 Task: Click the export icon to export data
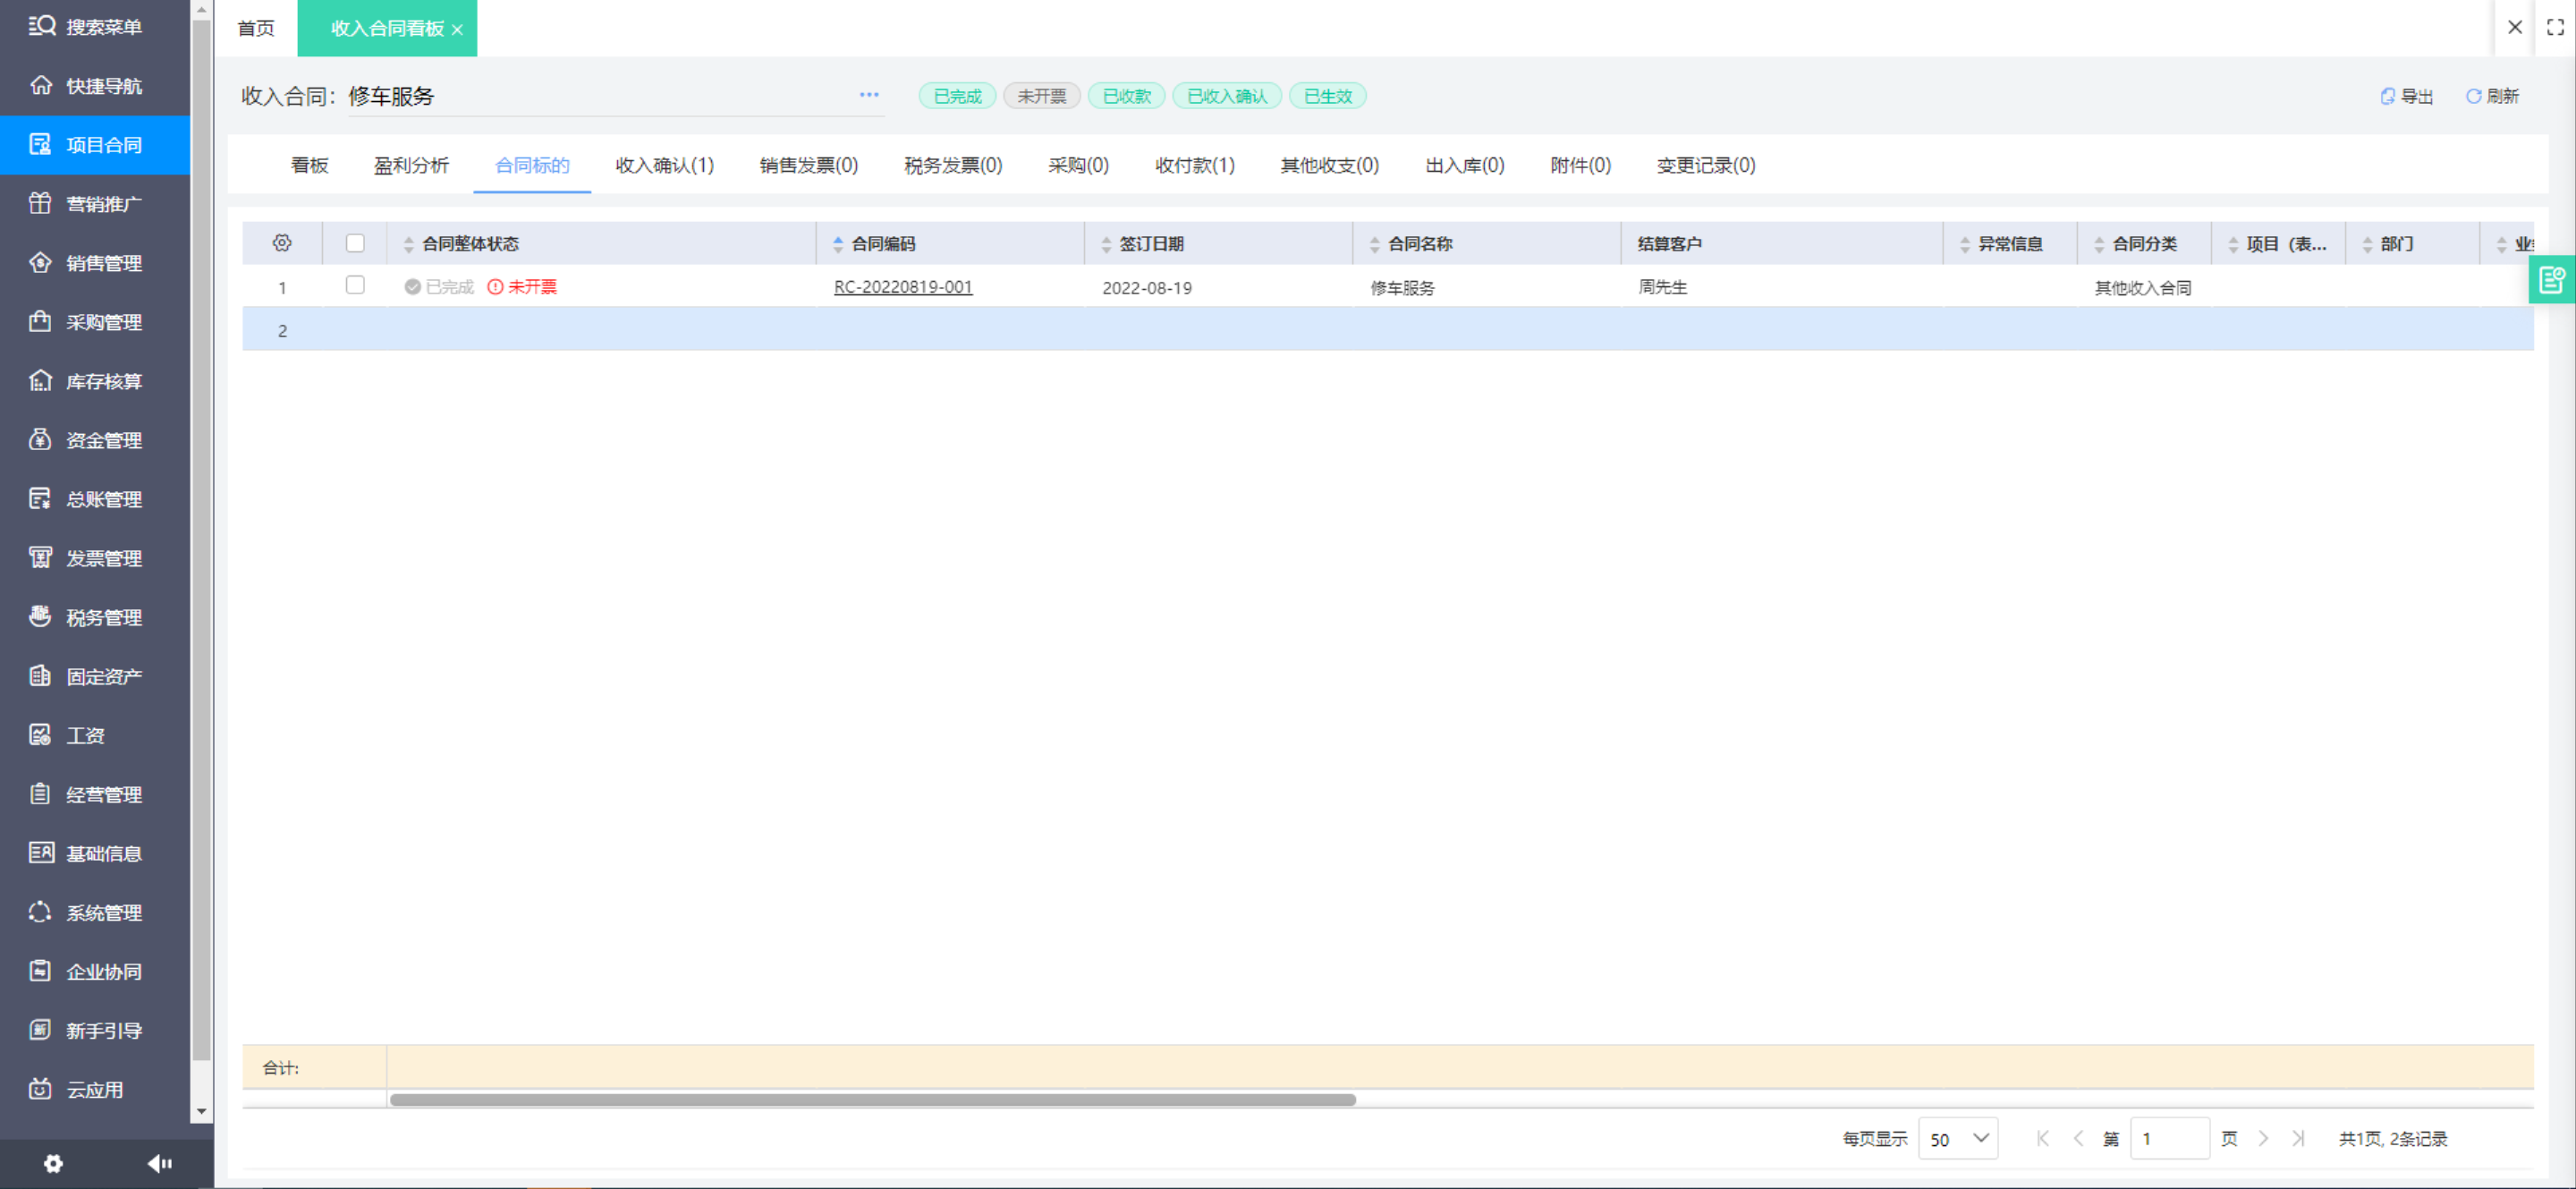(2390, 95)
